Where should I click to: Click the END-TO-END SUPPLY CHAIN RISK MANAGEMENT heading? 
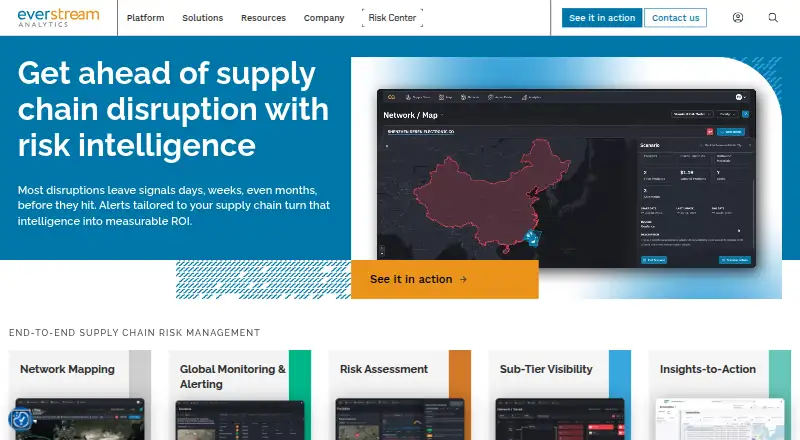(x=135, y=333)
